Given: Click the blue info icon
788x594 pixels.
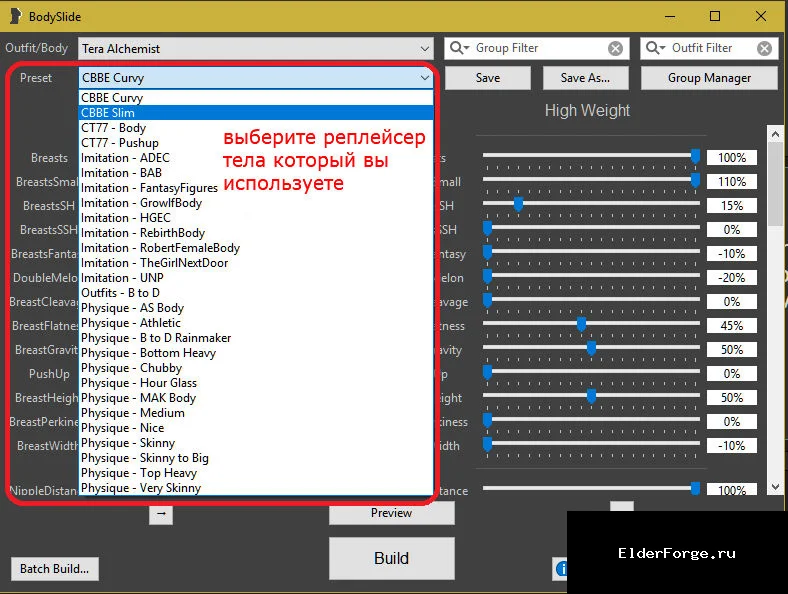Looking at the screenshot, I should click(561, 568).
